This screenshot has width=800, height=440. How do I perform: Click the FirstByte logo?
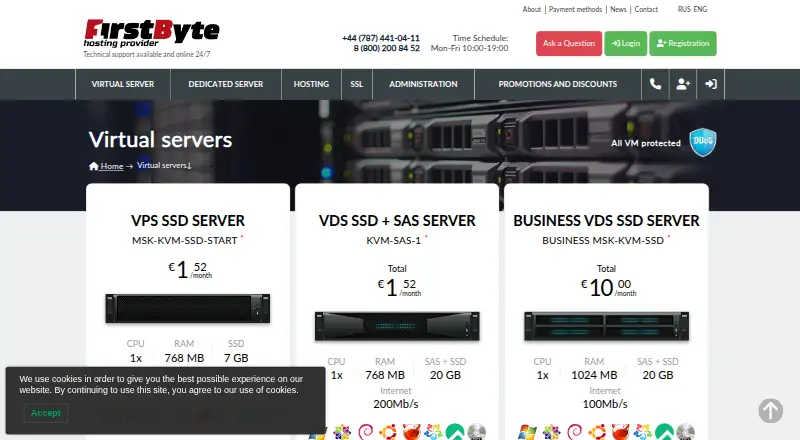152,33
